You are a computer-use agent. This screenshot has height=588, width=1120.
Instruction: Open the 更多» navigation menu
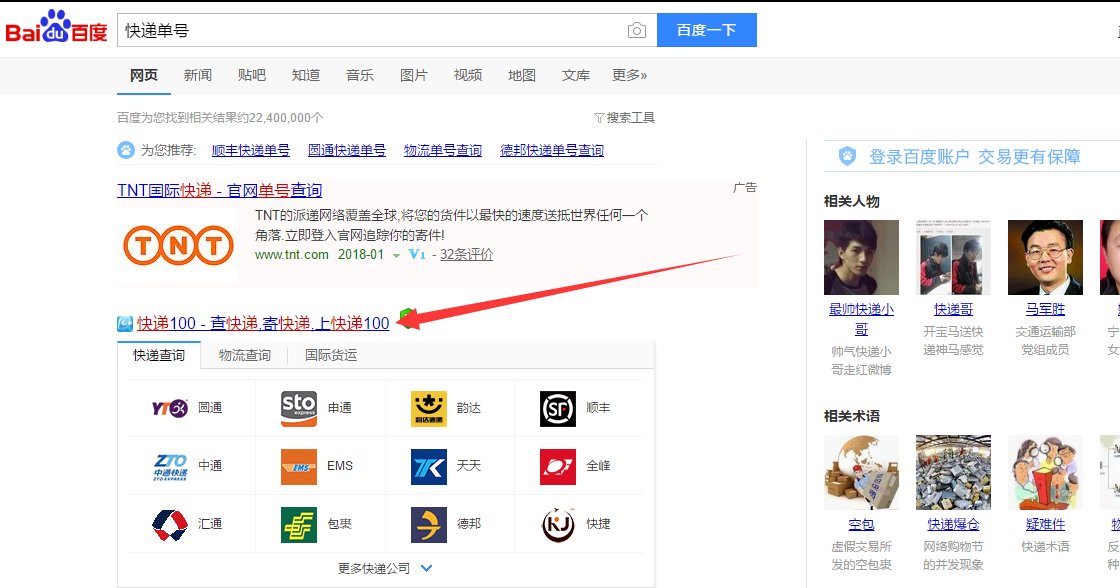(x=629, y=75)
